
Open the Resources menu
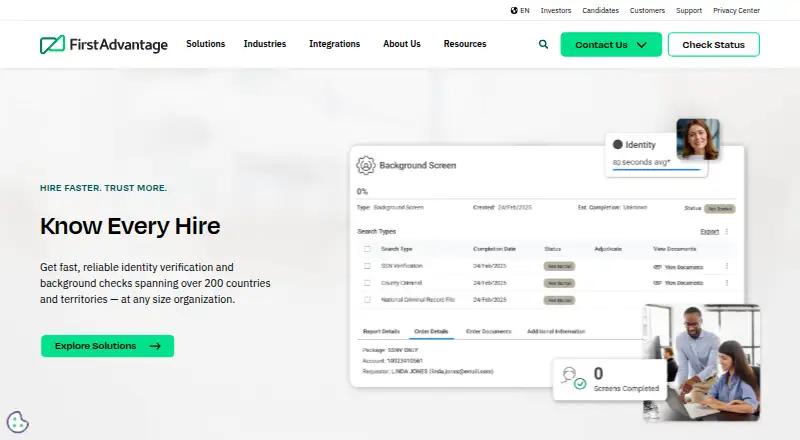point(465,44)
